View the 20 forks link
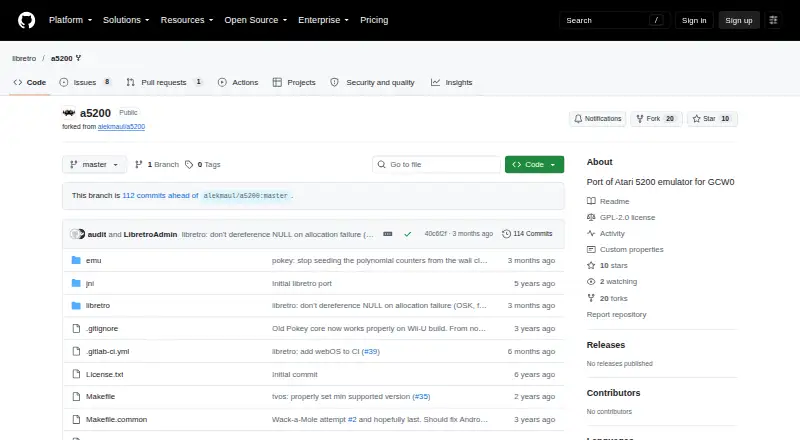The image size is (800, 440). [x=607, y=298]
